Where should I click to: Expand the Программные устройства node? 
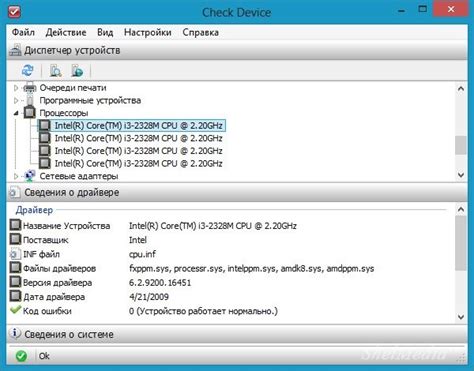coord(16,100)
